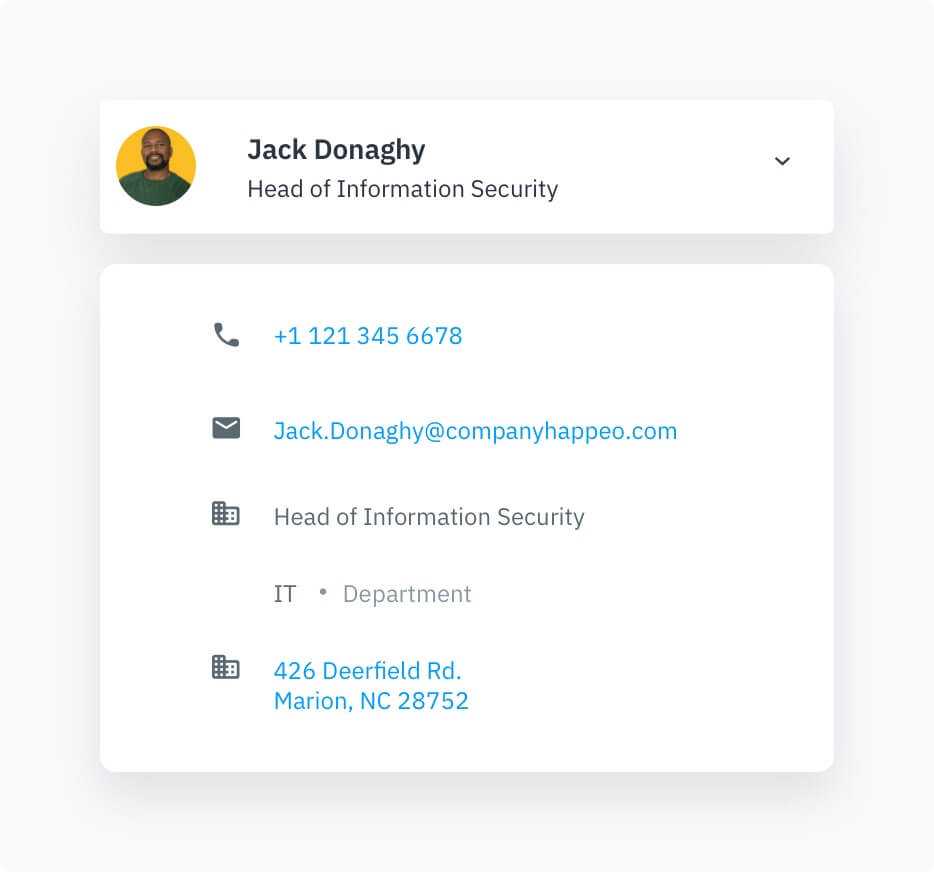Click the bullet separator between IT and Department
Screen dimensions: 934x872
[x=322, y=592]
